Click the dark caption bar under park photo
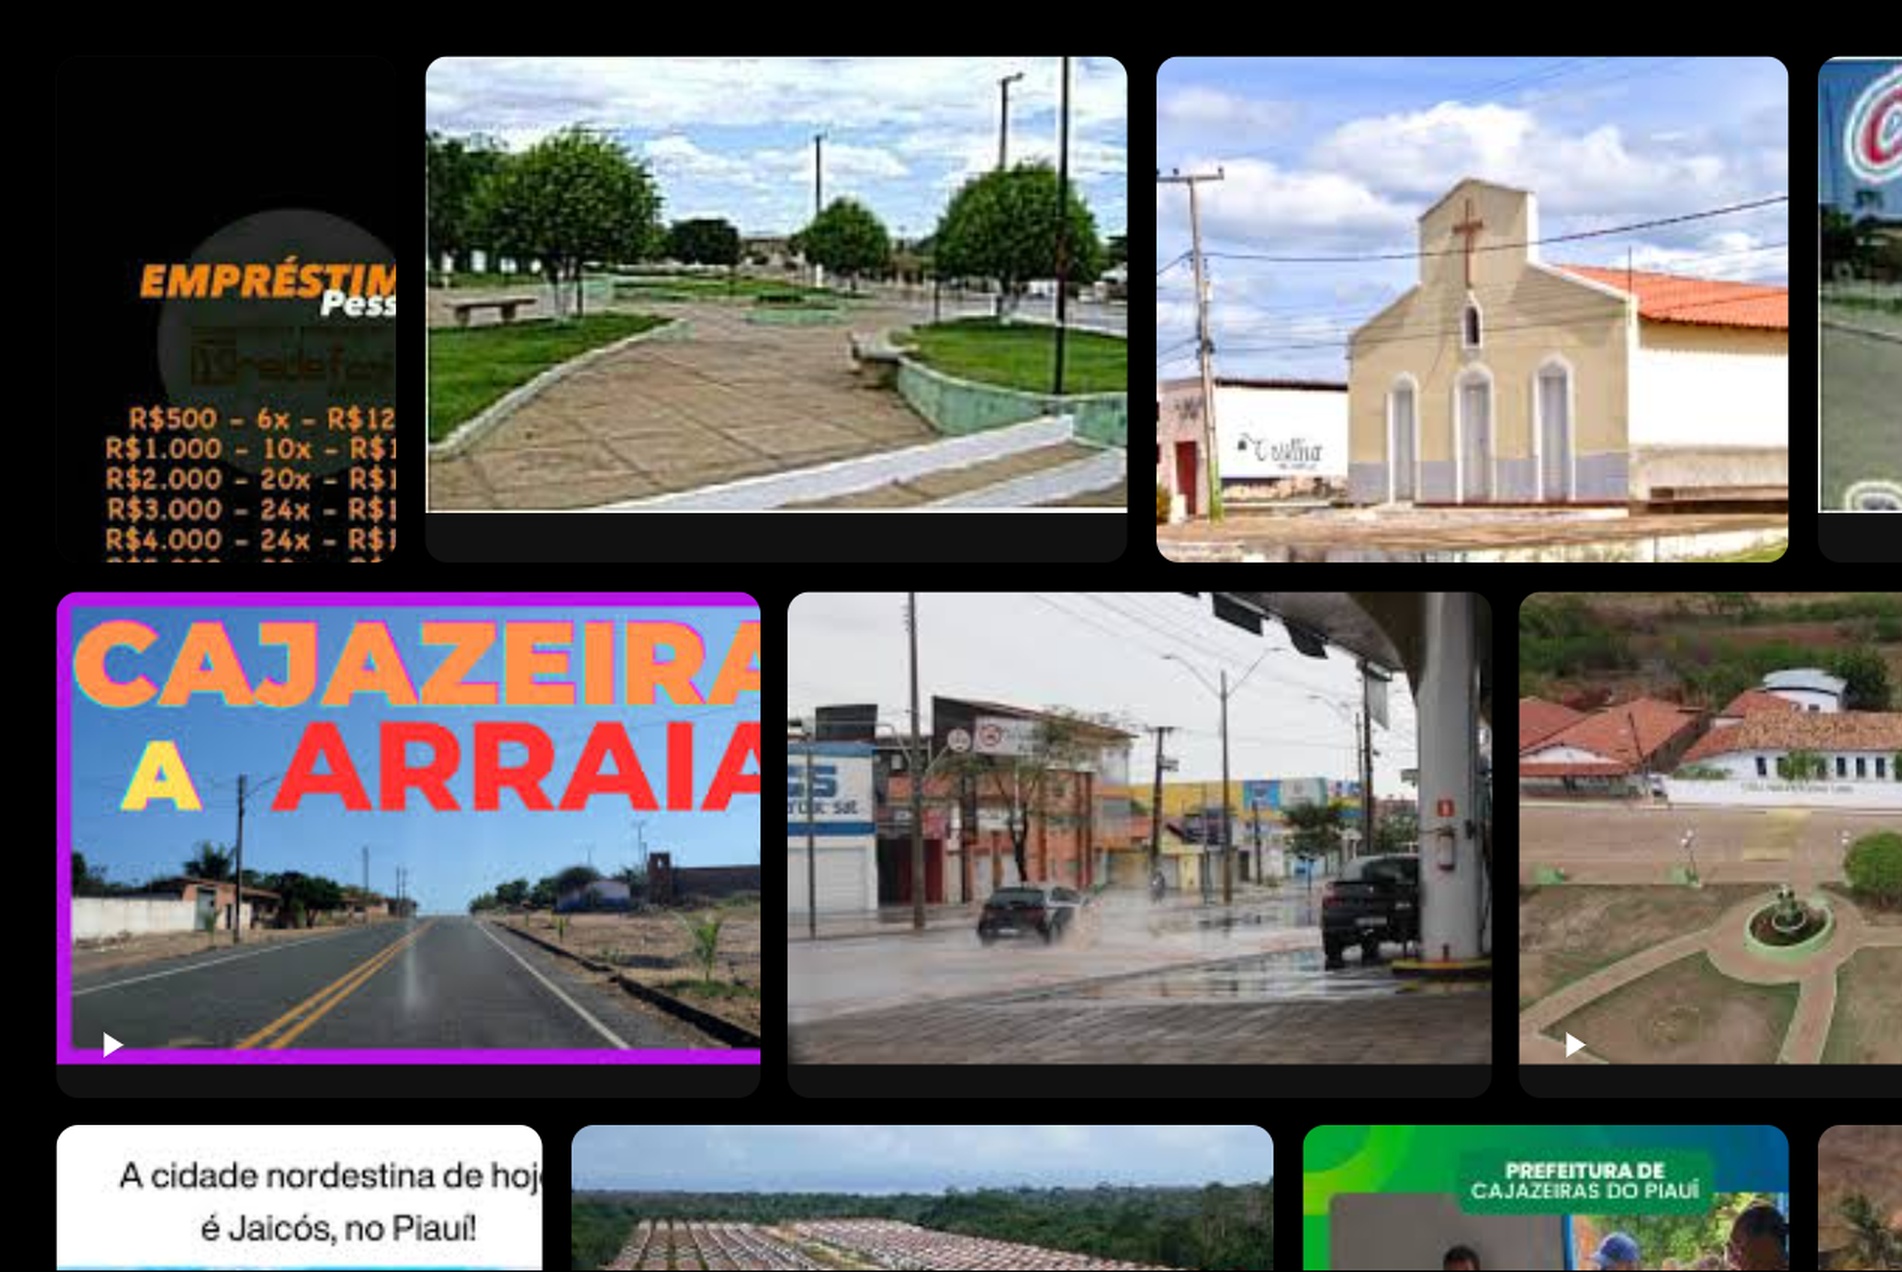Viewport: 1902px width, 1272px height. point(776,537)
